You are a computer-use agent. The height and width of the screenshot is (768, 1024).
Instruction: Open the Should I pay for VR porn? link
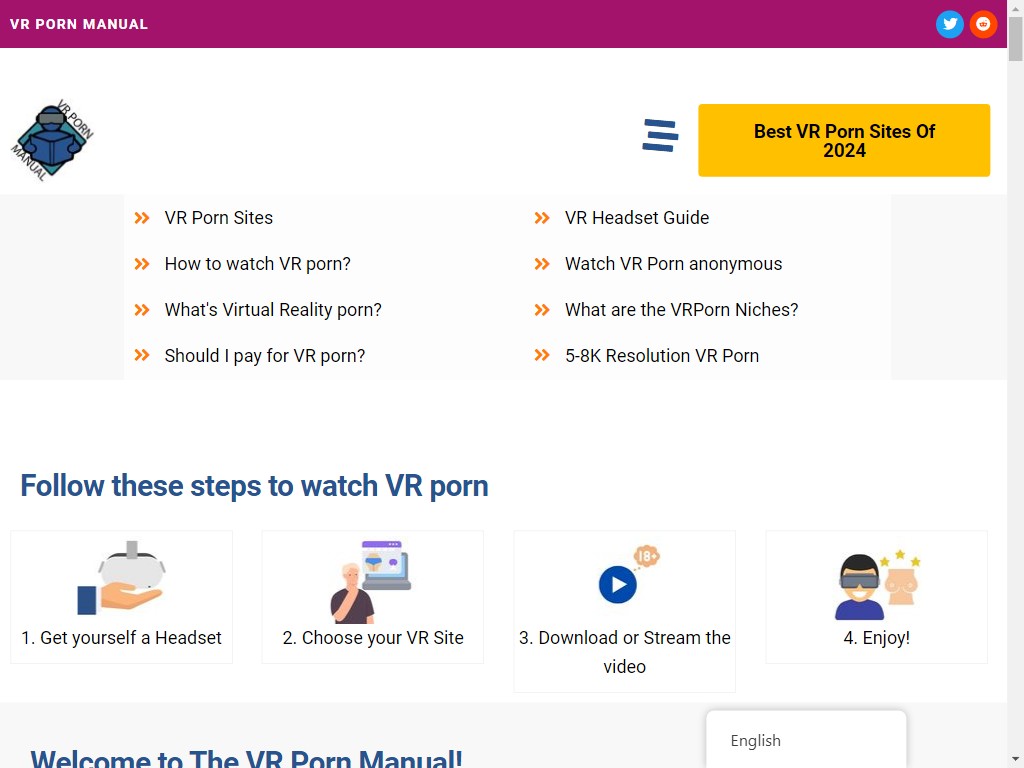(264, 356)
